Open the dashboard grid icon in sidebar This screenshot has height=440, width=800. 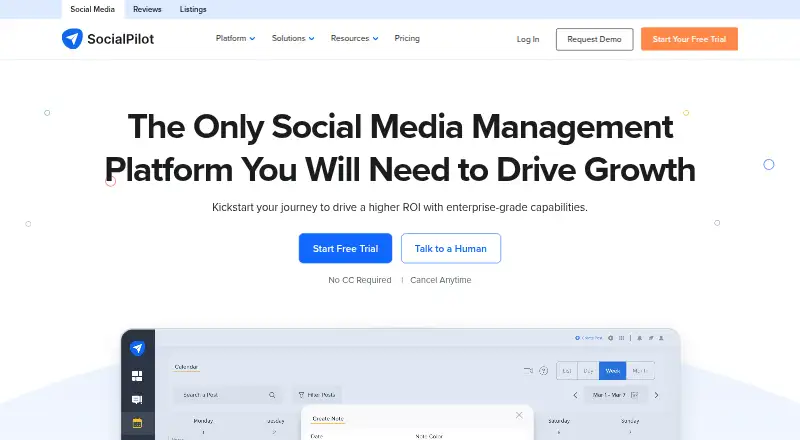(x=137, y=376)
